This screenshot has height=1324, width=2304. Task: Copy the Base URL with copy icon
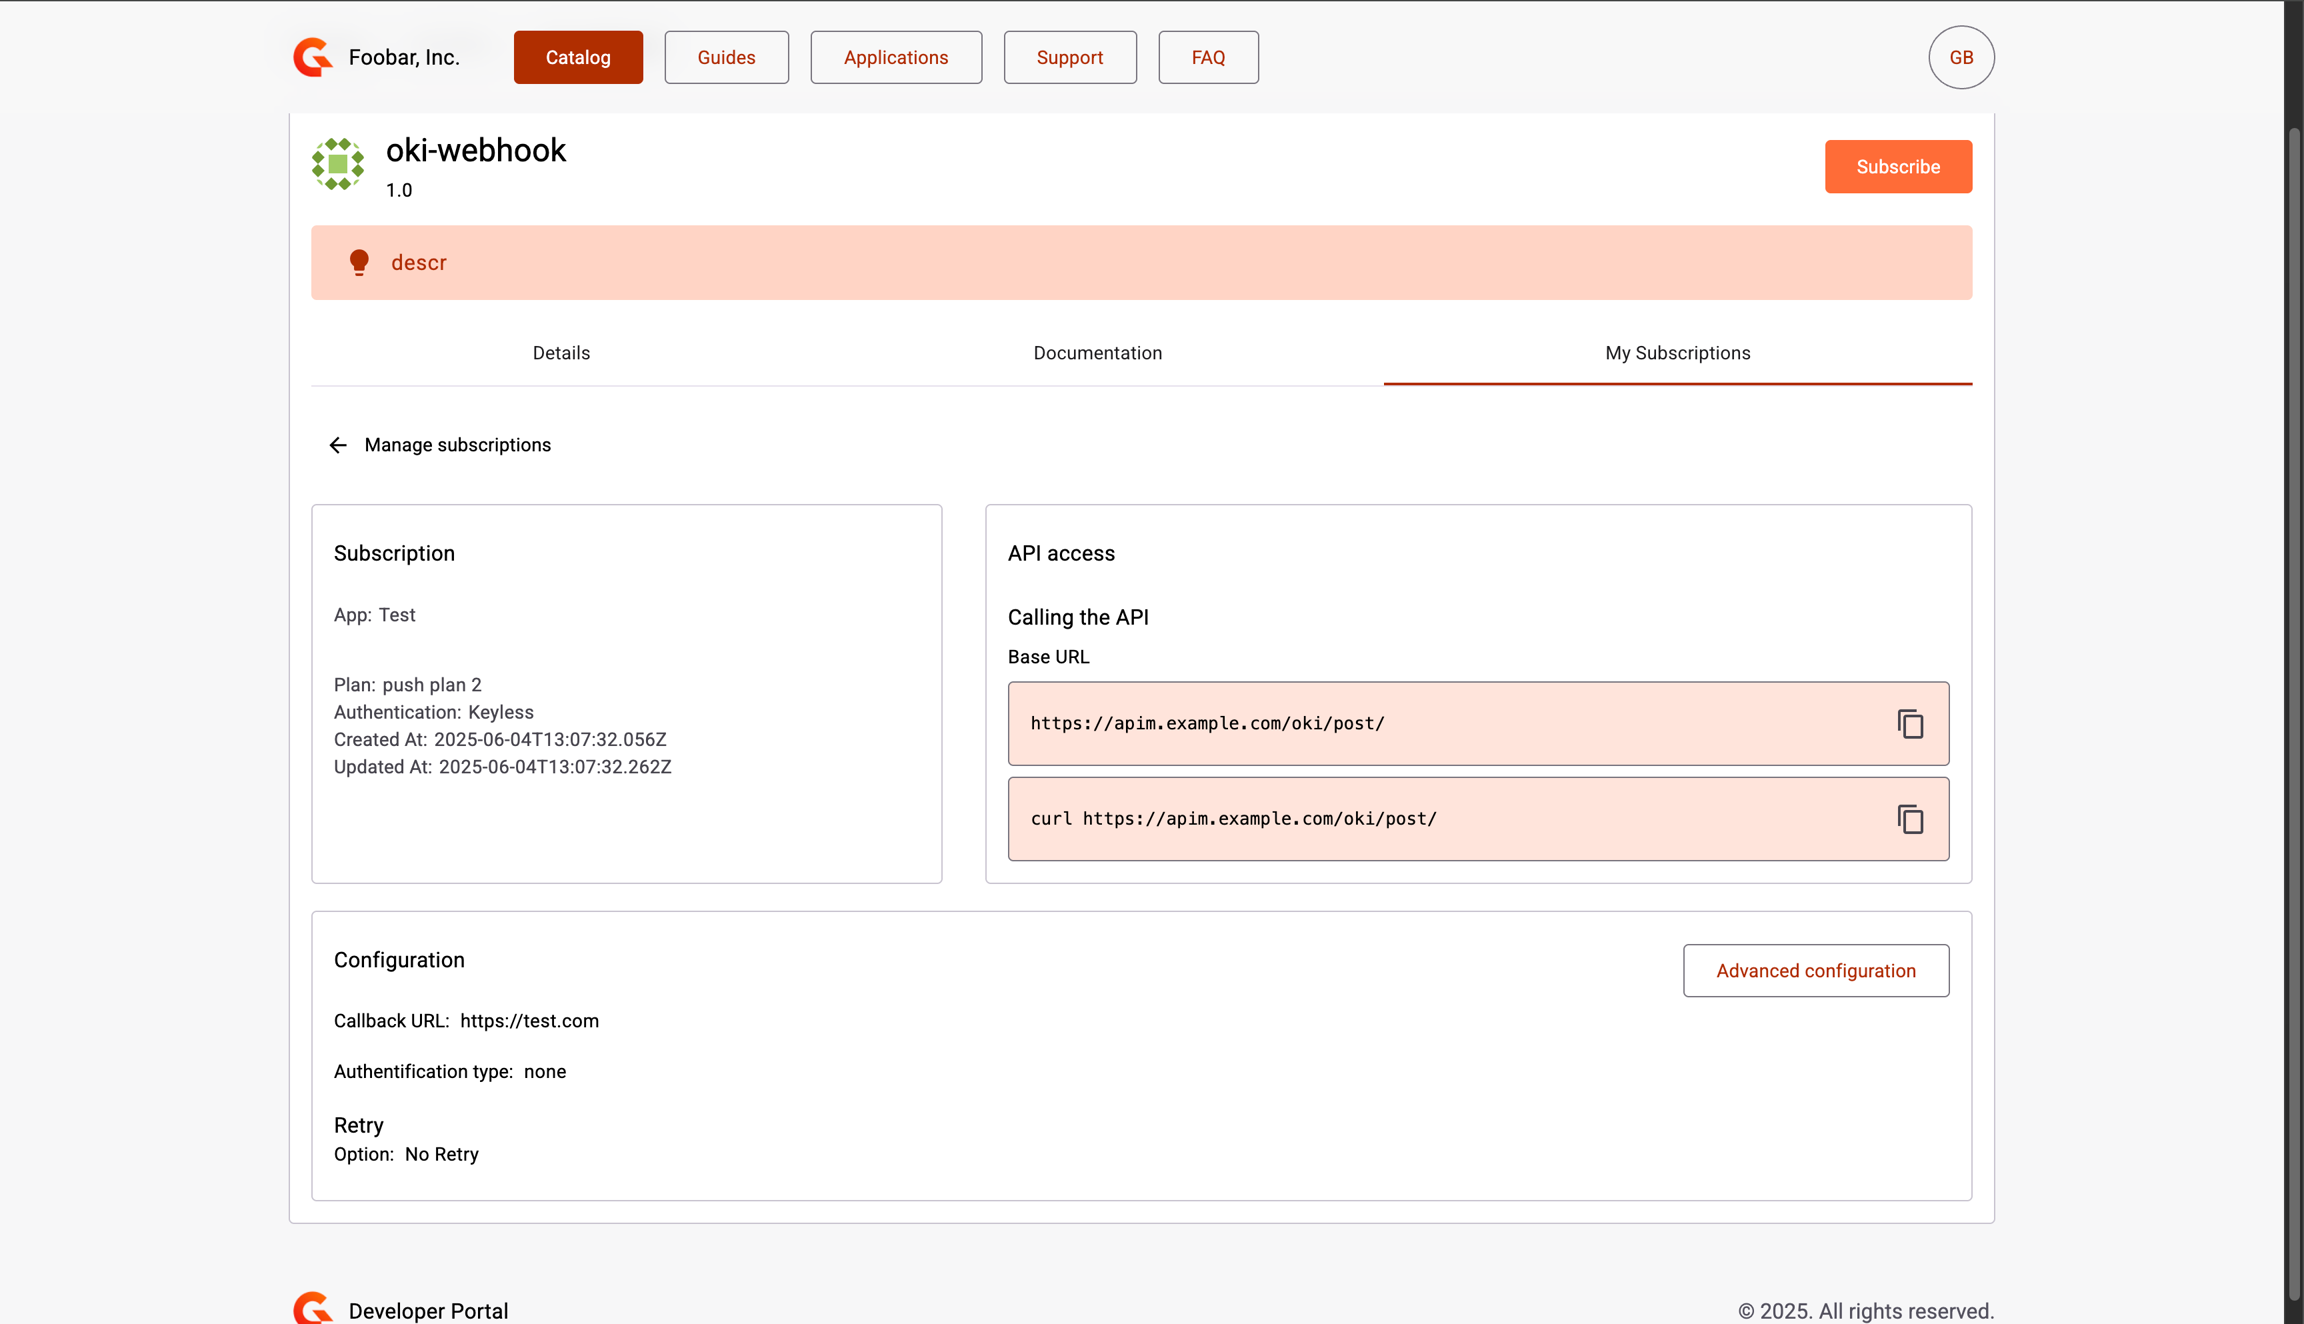[1910, 724]
